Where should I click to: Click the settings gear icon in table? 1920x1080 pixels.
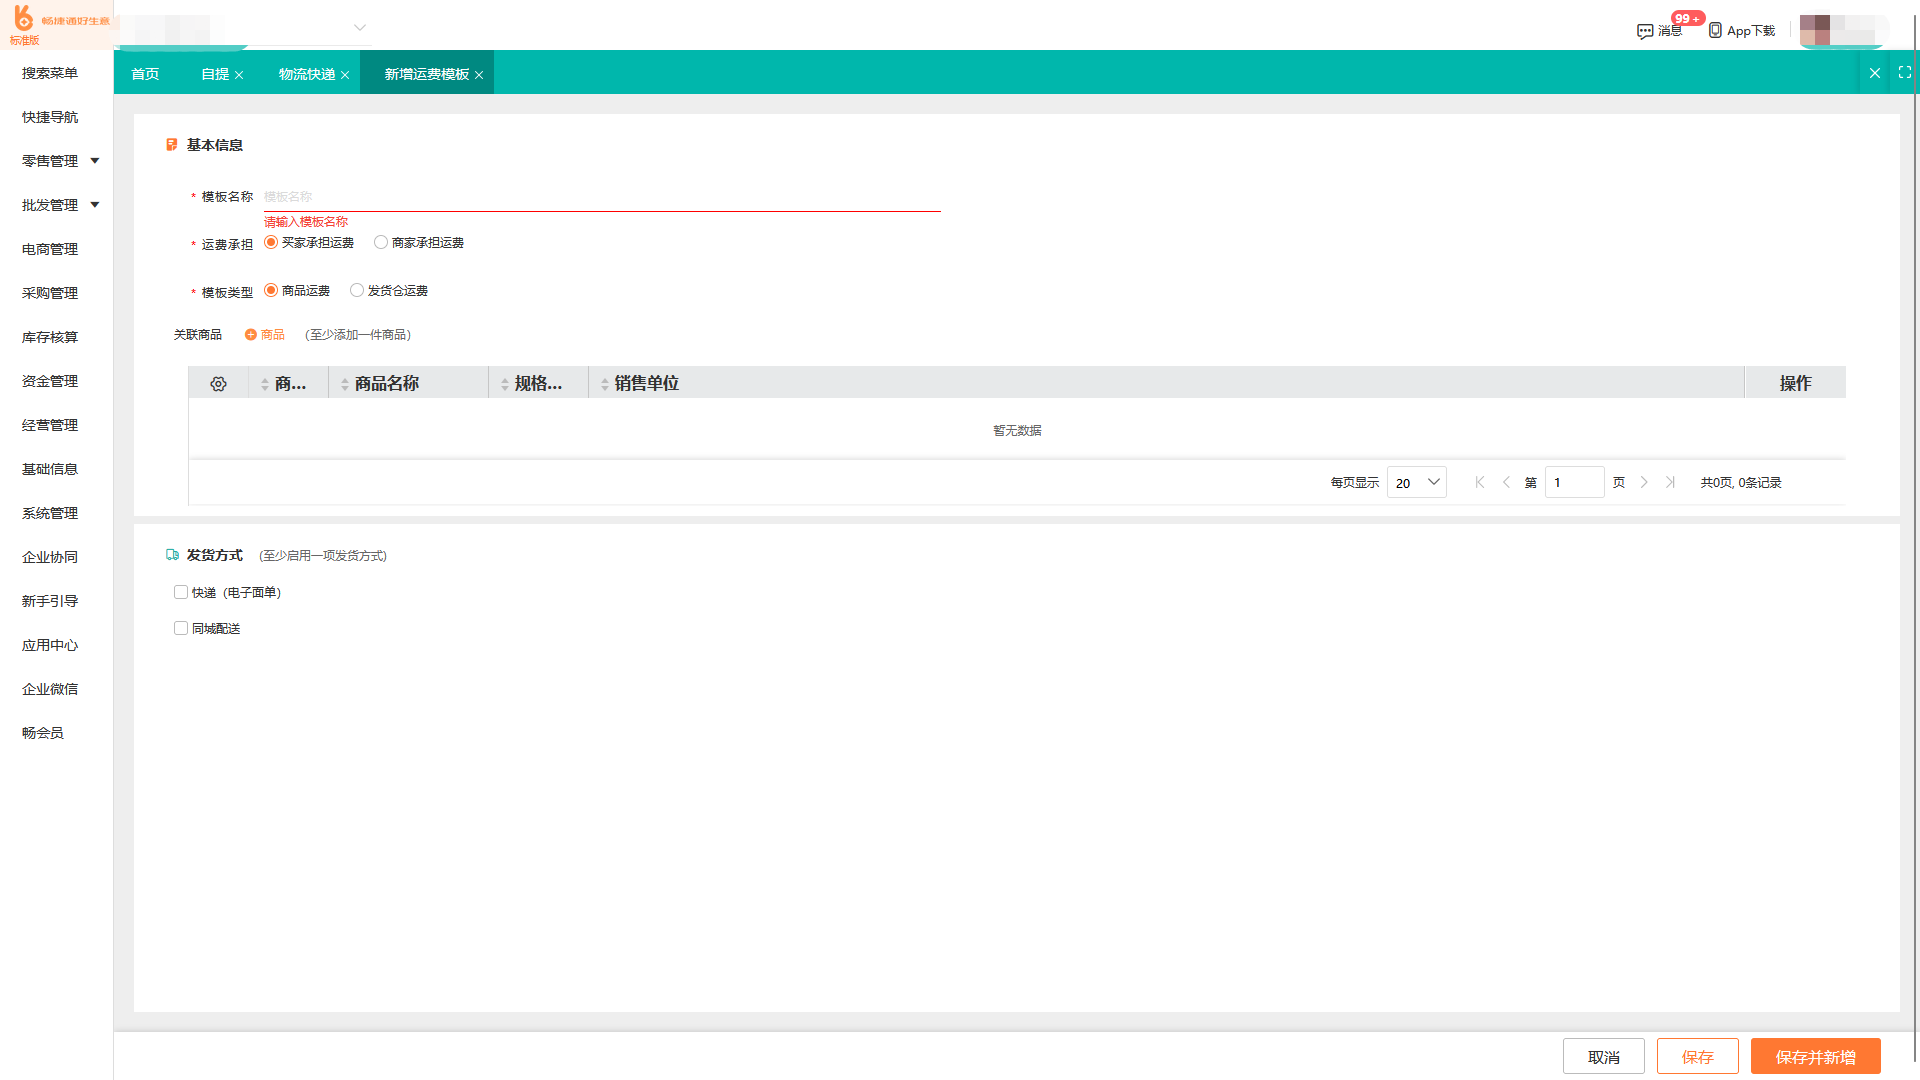point(218,382)
